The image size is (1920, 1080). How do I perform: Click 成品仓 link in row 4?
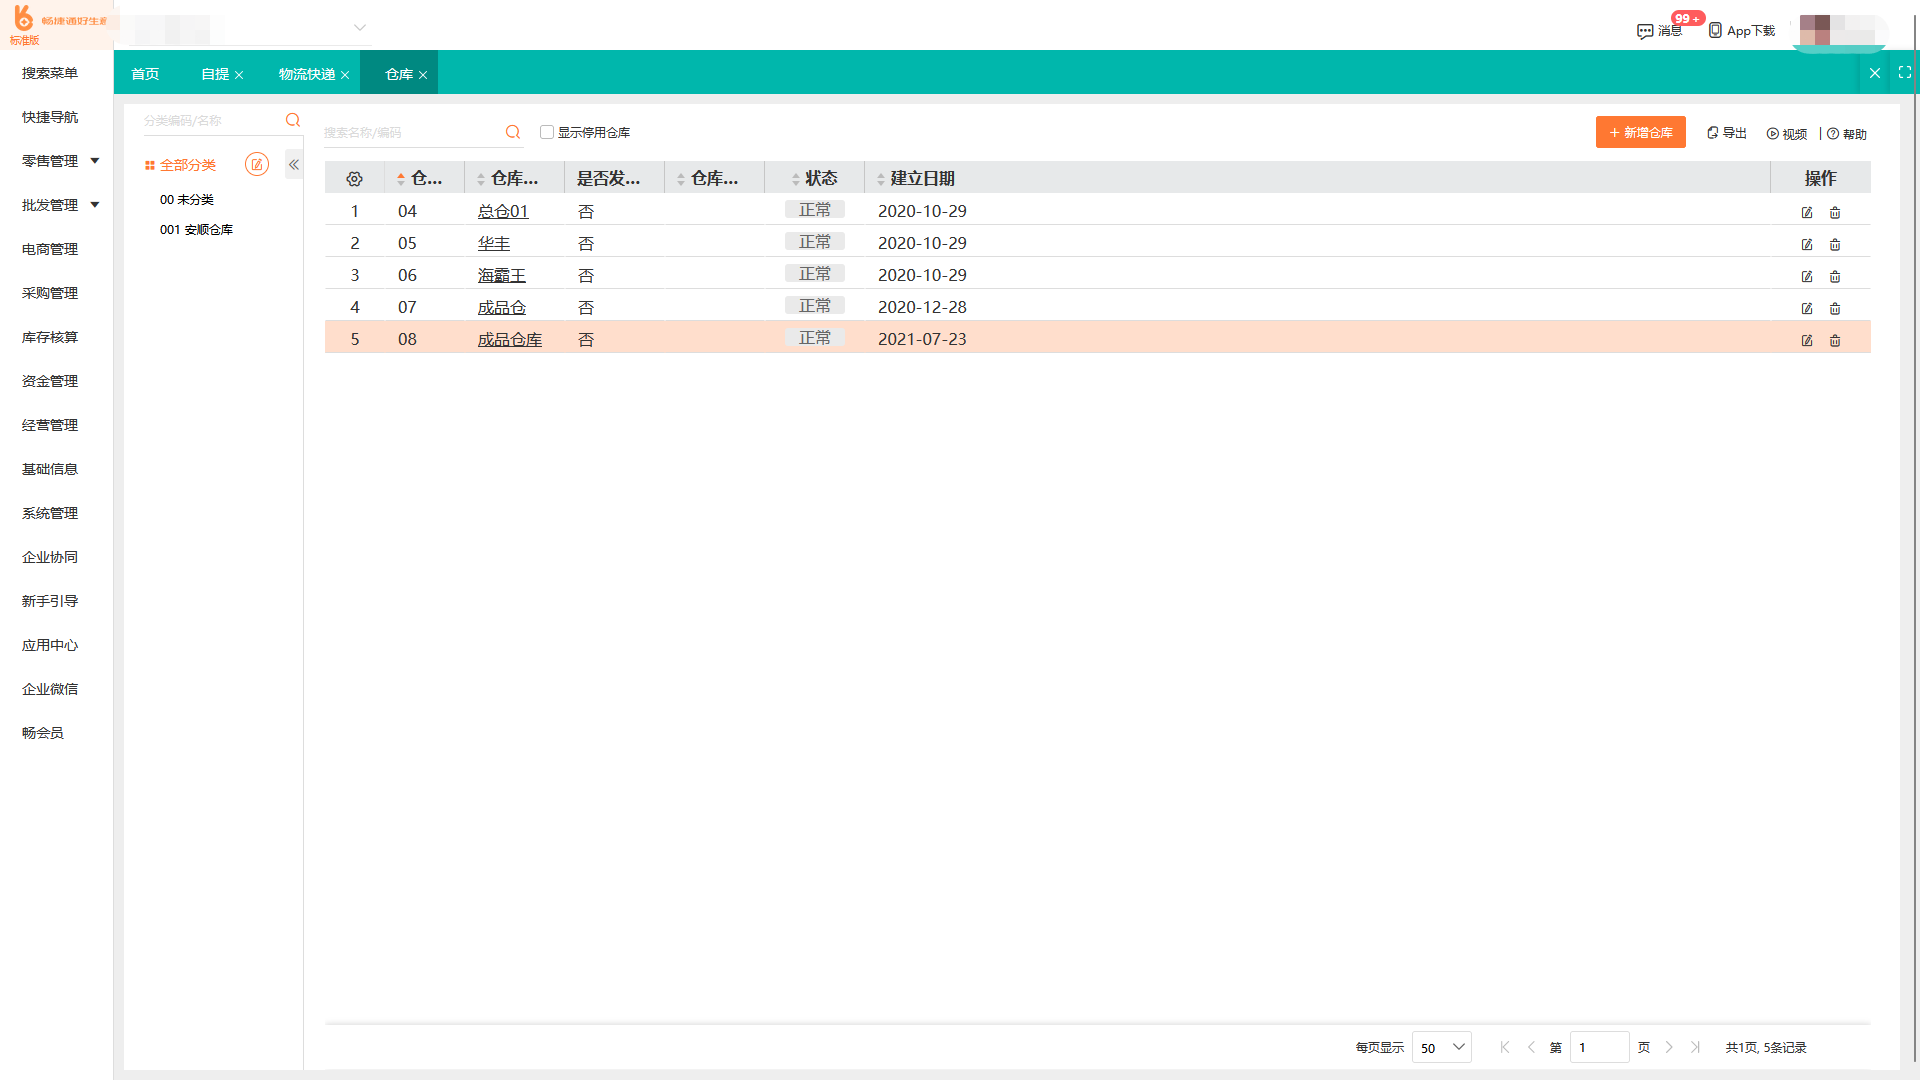tap(501, 306)
